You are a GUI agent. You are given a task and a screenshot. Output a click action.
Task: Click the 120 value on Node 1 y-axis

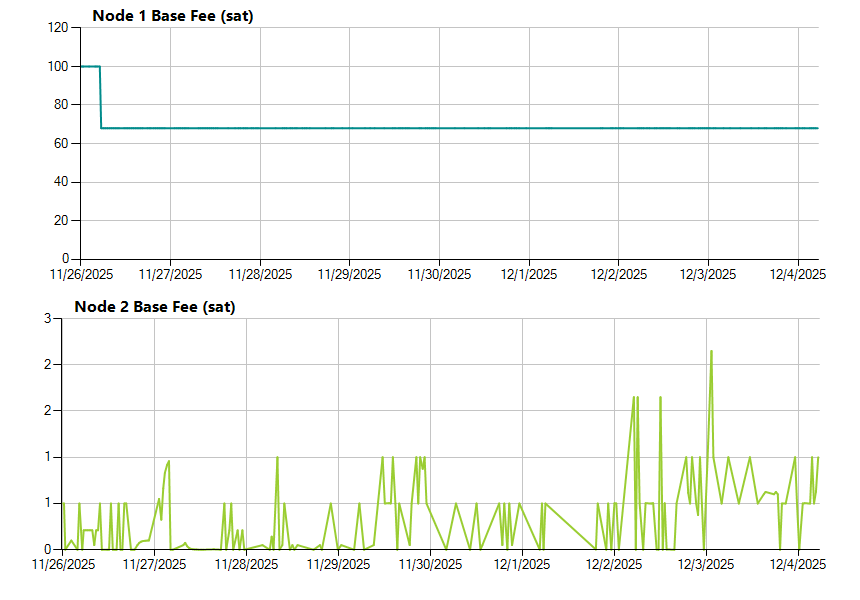[57, 28]
